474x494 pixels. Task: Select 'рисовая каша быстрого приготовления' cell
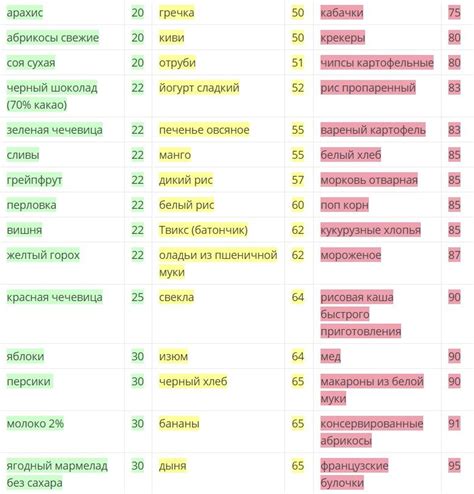click(361, 314)
